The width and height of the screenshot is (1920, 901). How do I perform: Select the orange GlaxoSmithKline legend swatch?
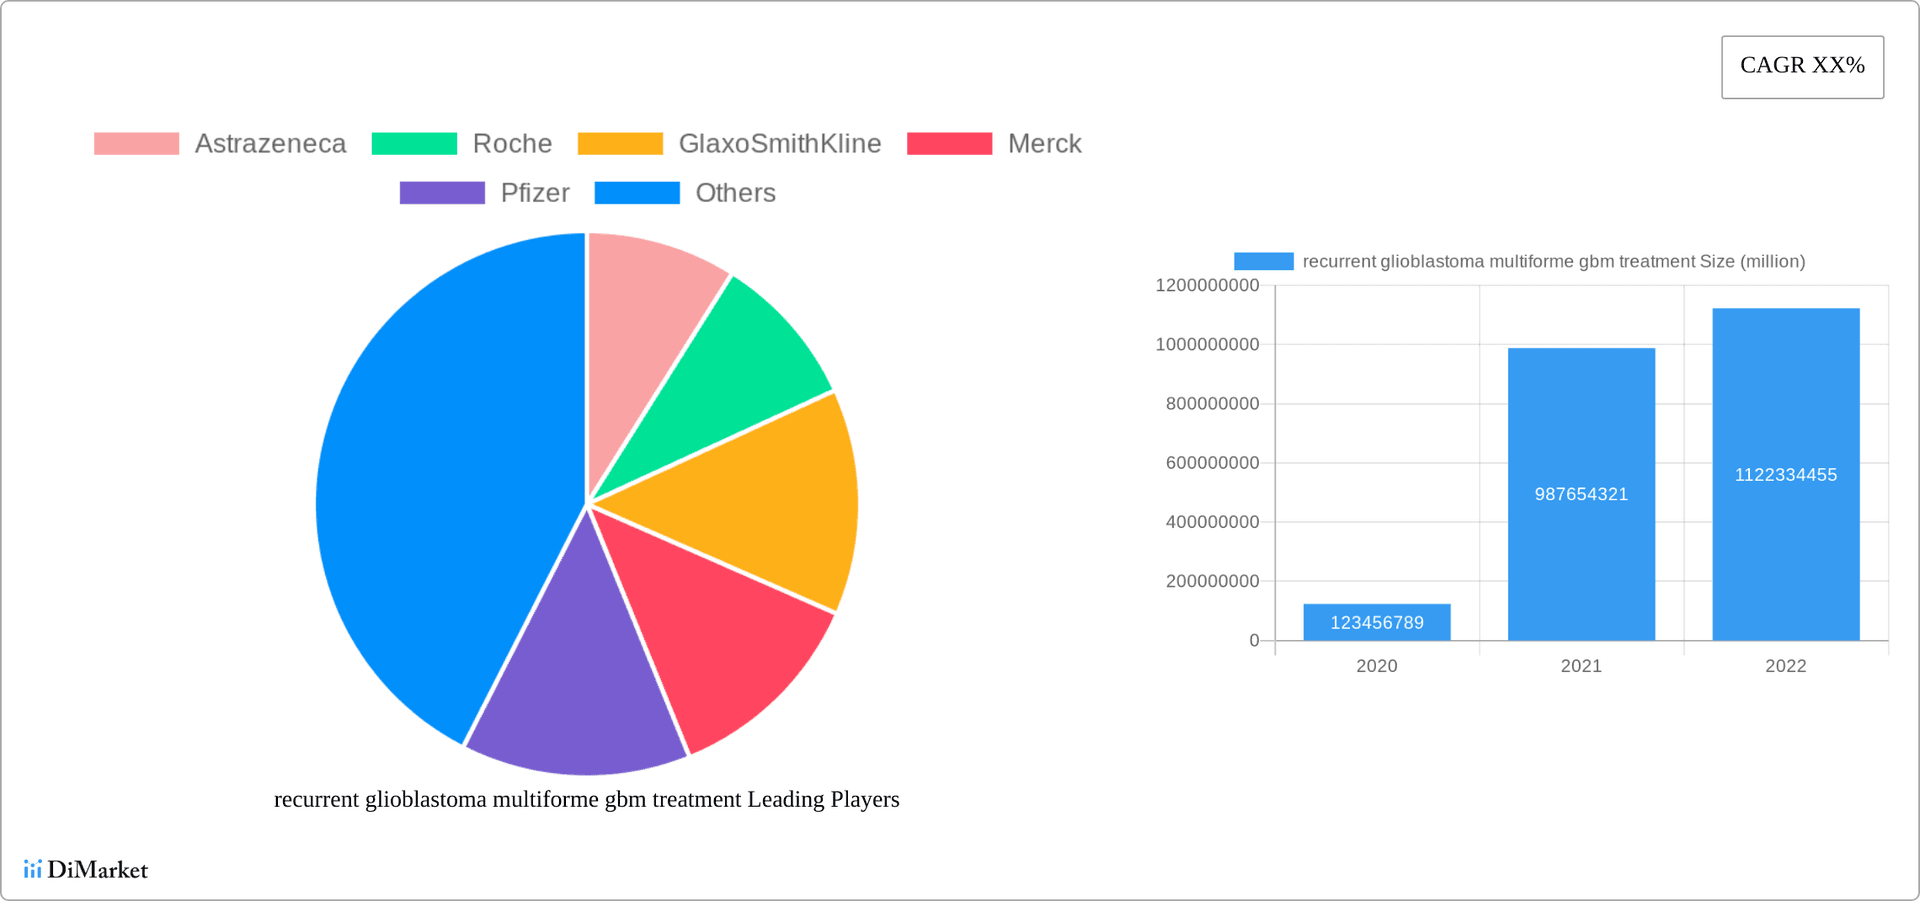click(620, 144)
